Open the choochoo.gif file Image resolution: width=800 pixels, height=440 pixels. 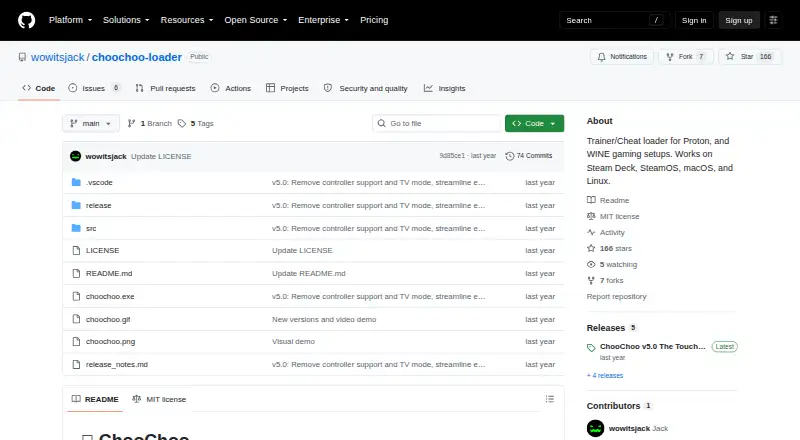108,320
